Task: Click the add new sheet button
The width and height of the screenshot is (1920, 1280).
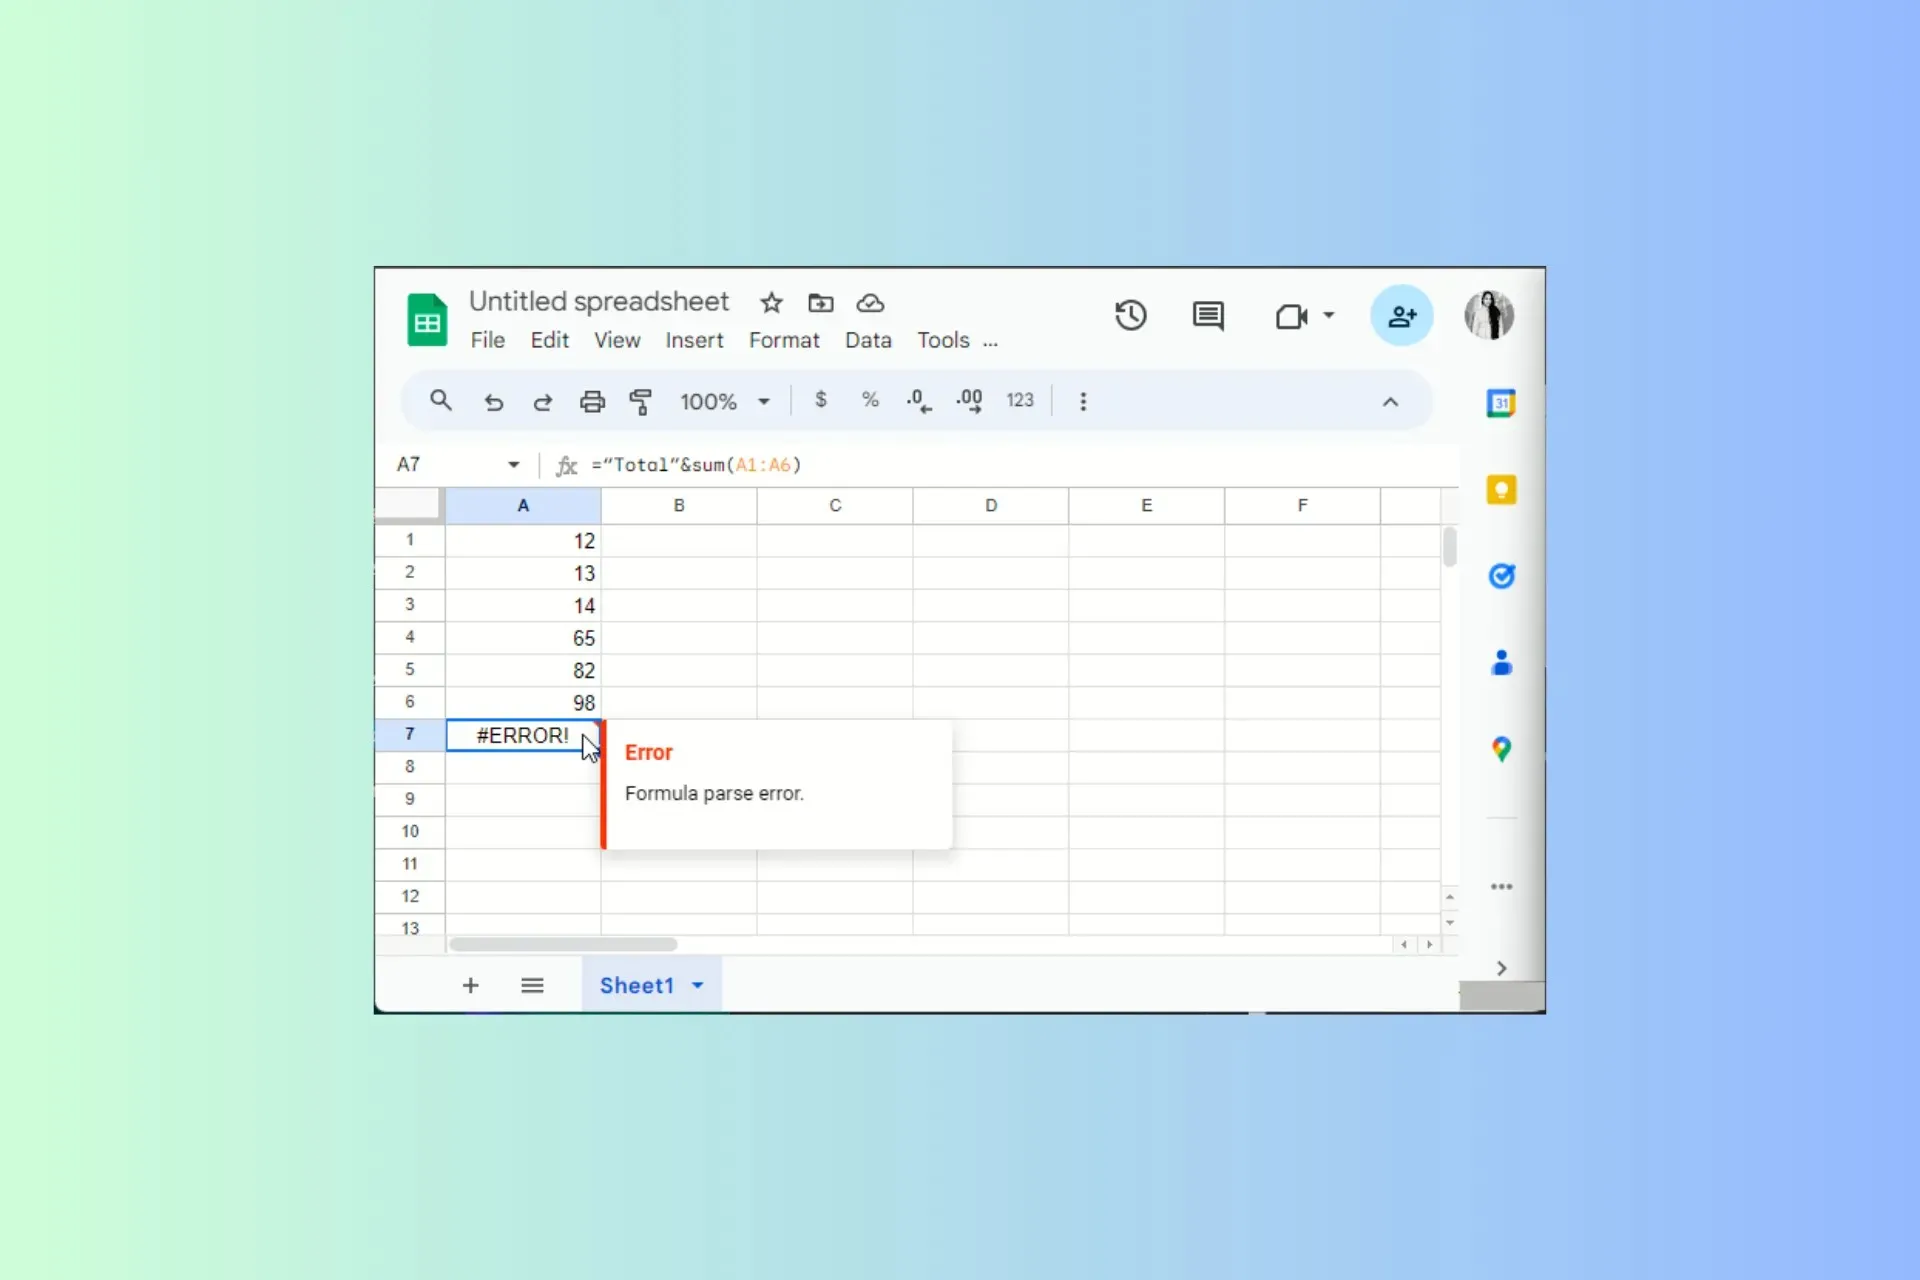Action: [470, 986]
